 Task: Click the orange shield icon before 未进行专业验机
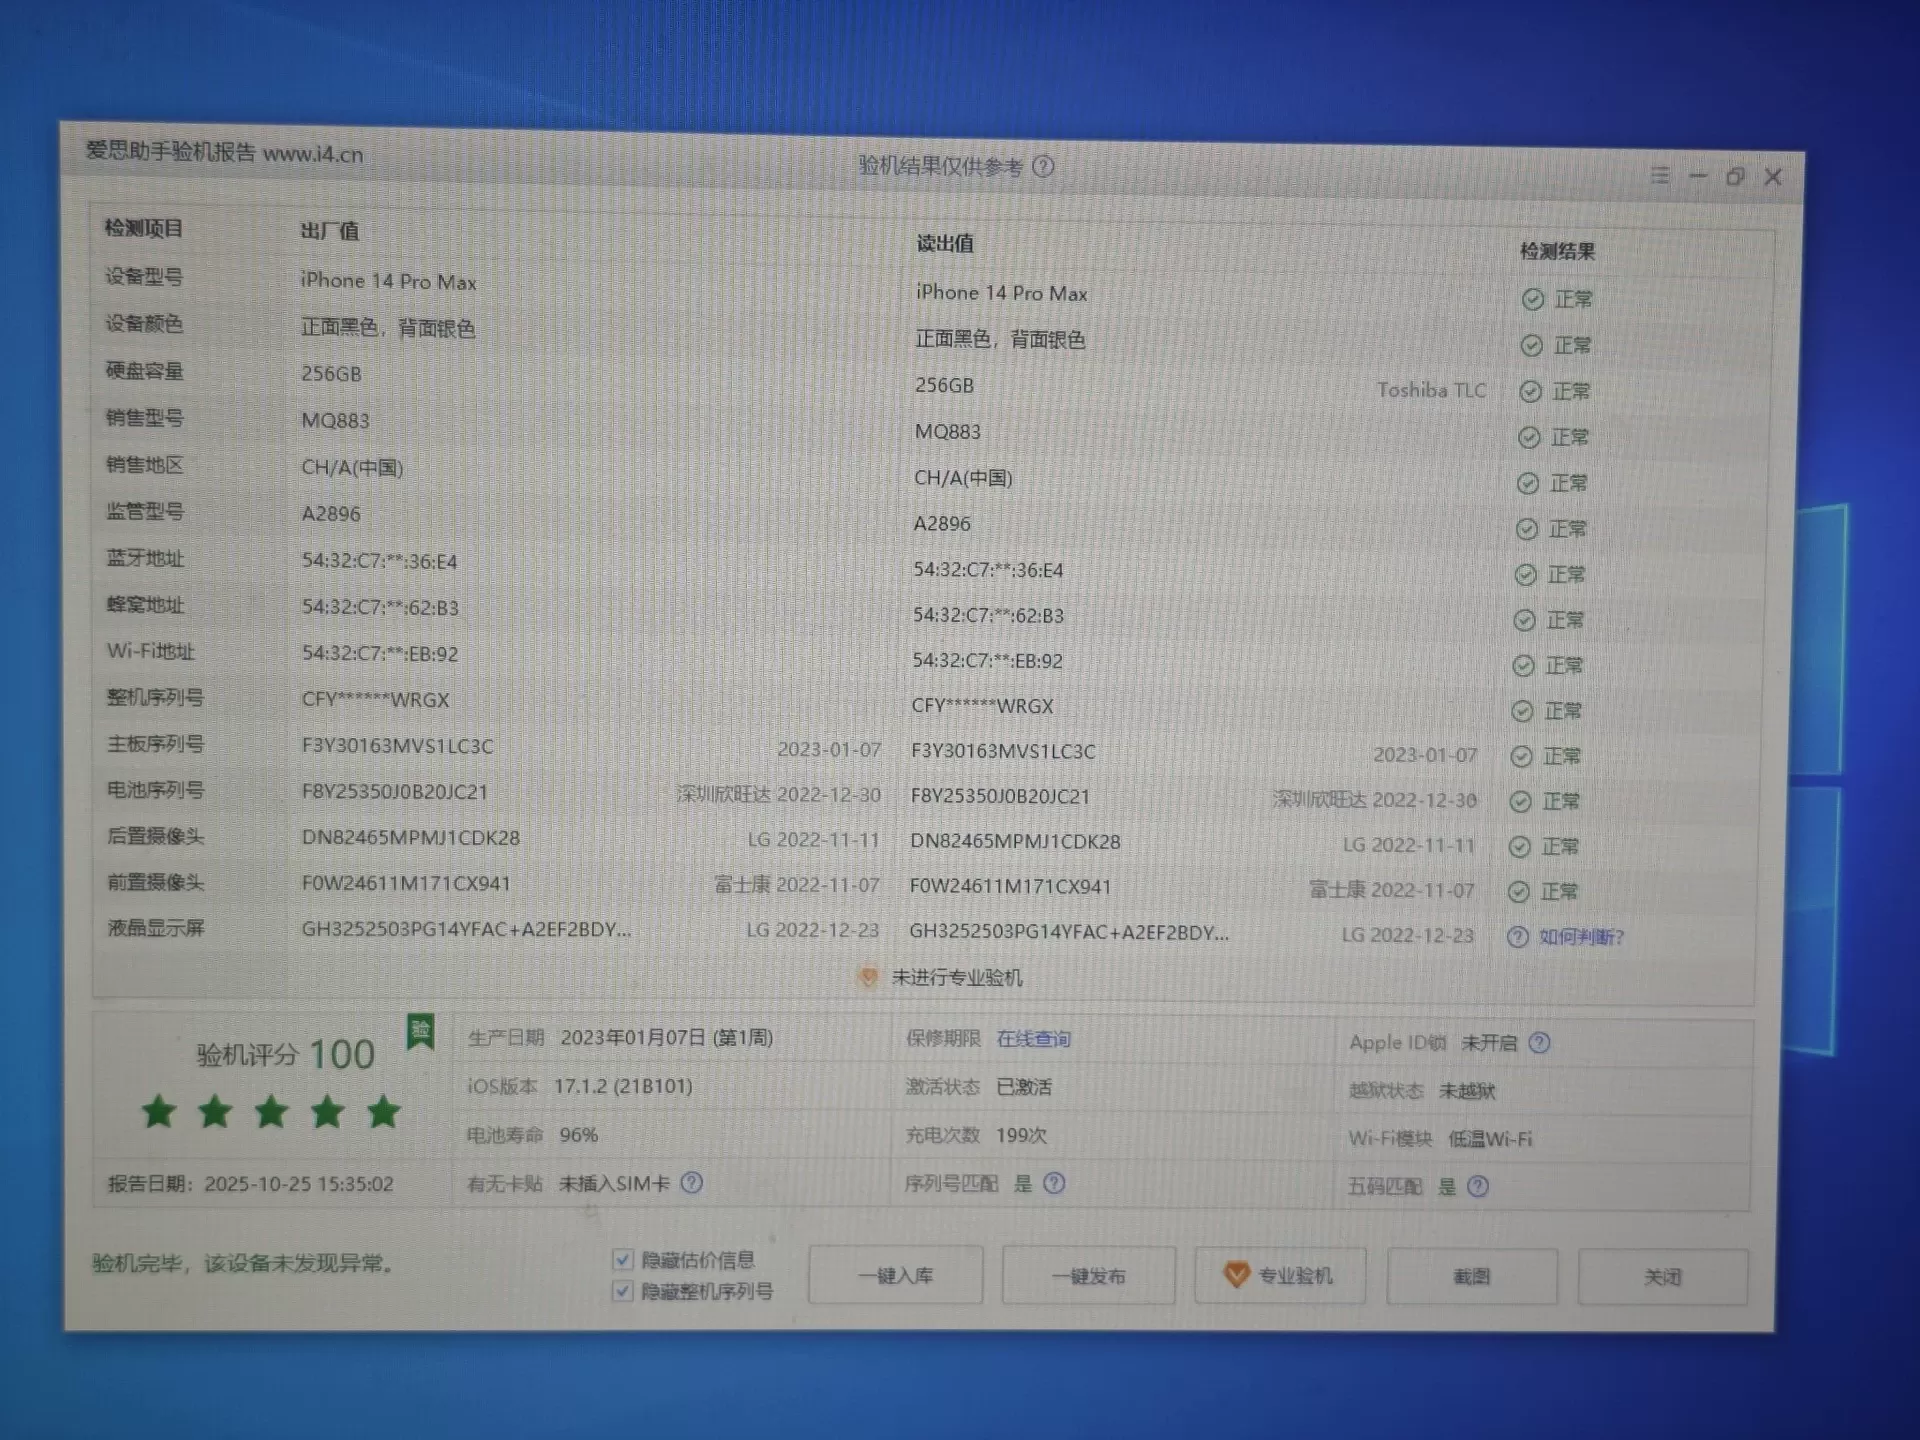[868, 978]
